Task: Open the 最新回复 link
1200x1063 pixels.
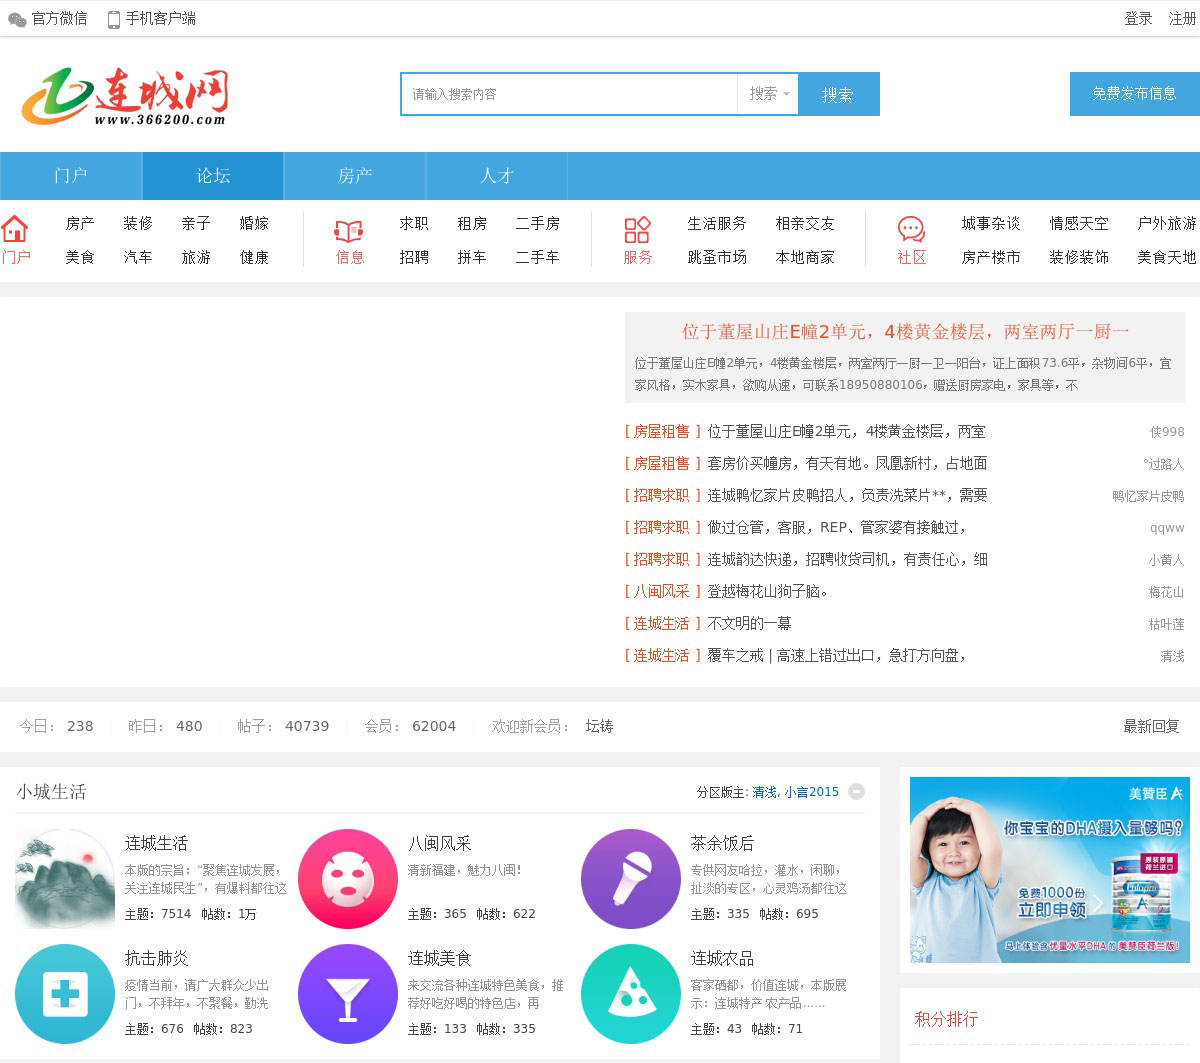Action: [x=1151, y=726]
